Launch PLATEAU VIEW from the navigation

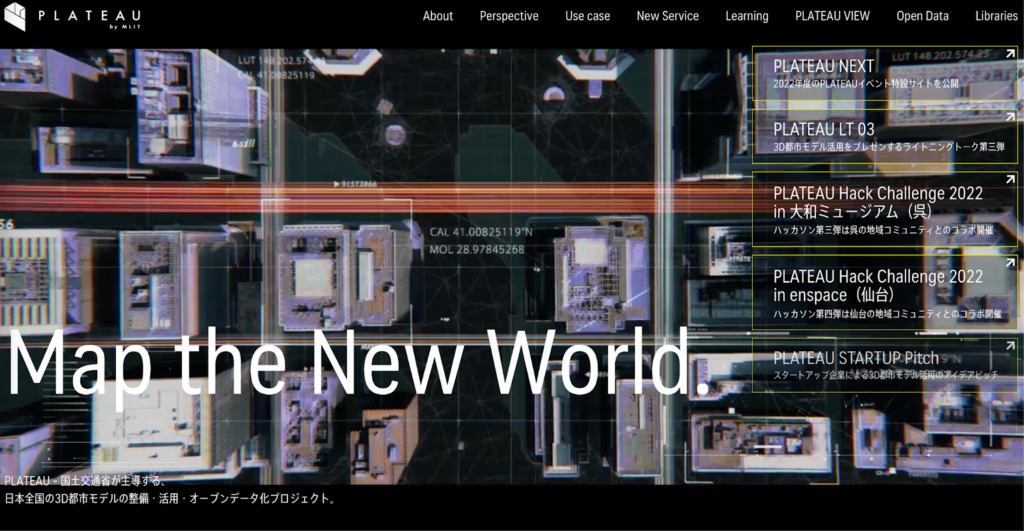[832, 16]
